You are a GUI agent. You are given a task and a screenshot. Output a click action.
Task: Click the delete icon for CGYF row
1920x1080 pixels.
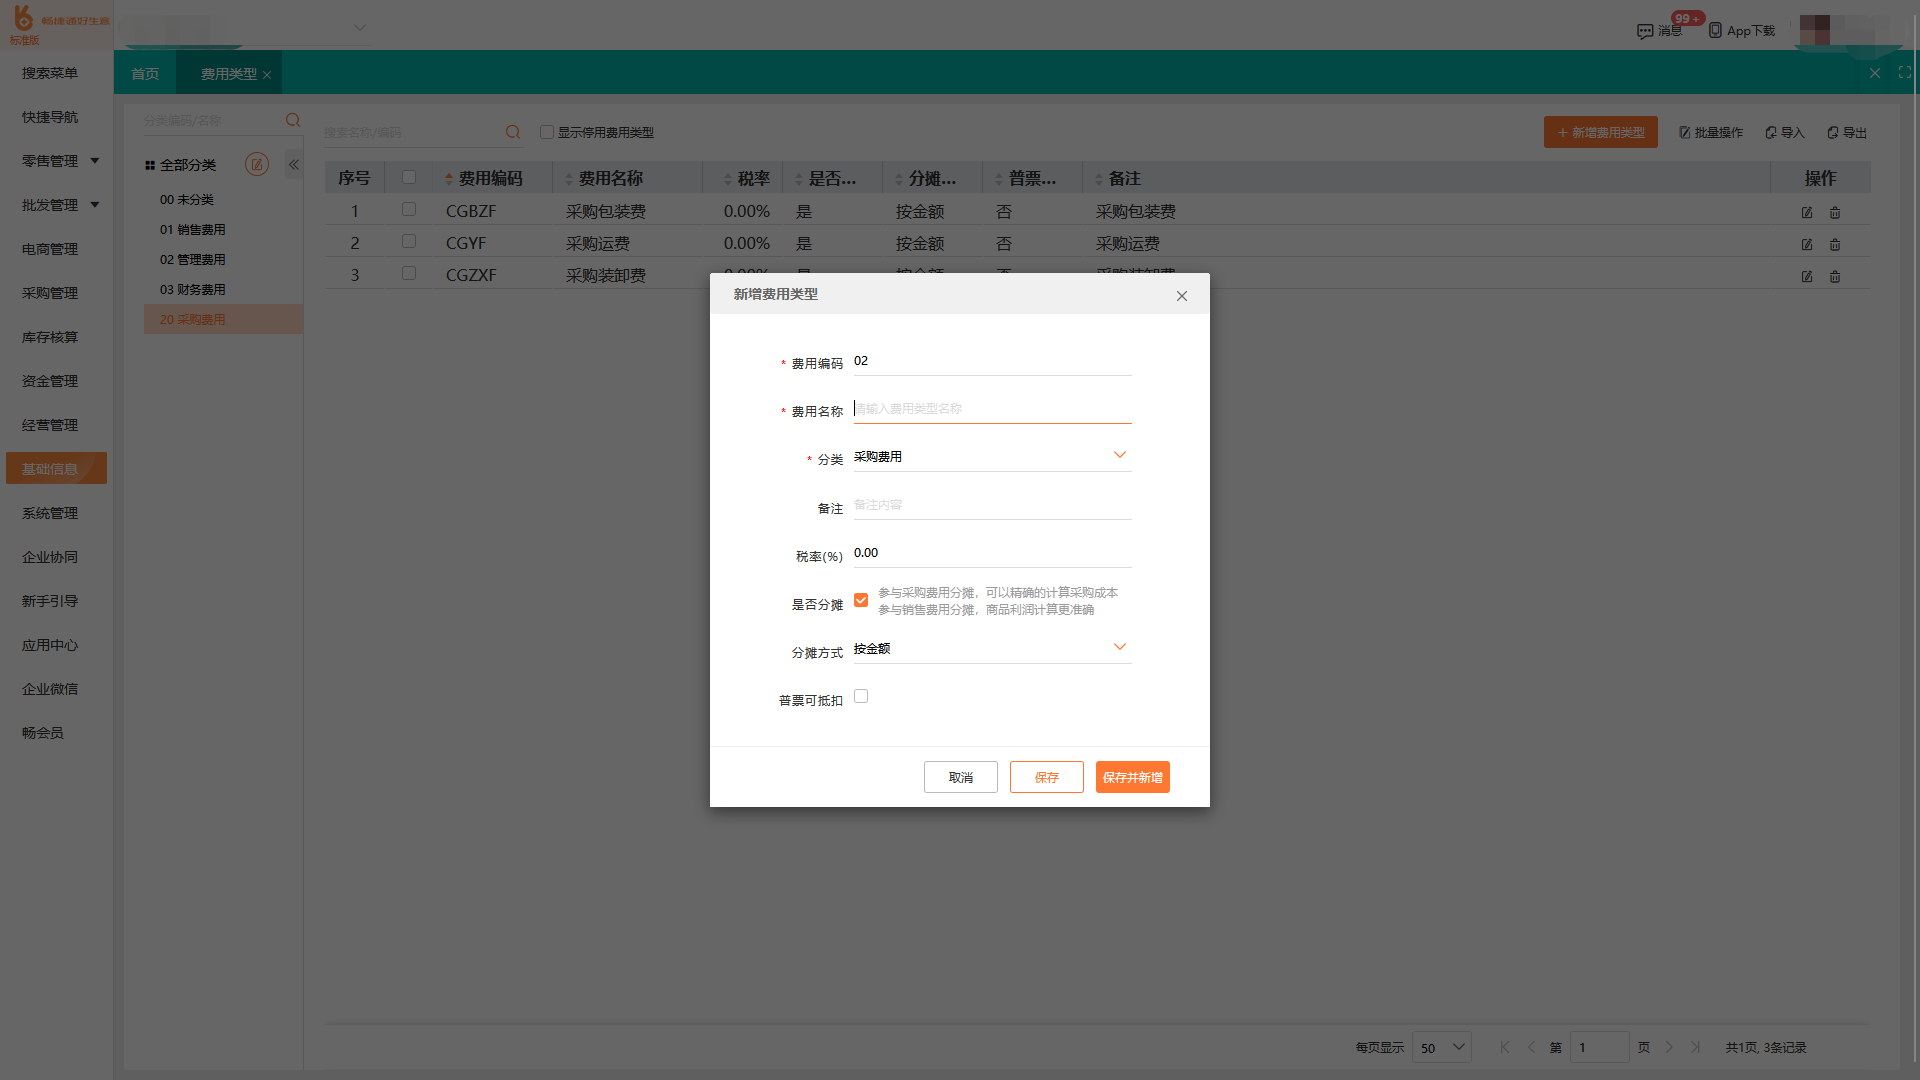pos(1834,243)
